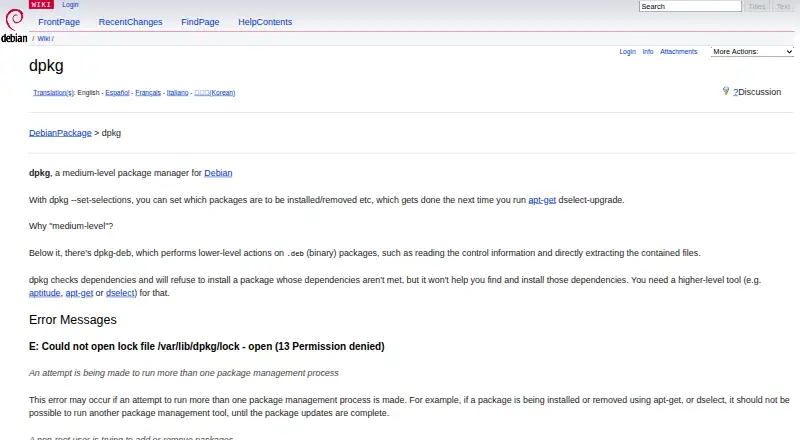Screen dimensions: 800x440
Task: Open the Translation(s) link
Action: click(54, 92)
